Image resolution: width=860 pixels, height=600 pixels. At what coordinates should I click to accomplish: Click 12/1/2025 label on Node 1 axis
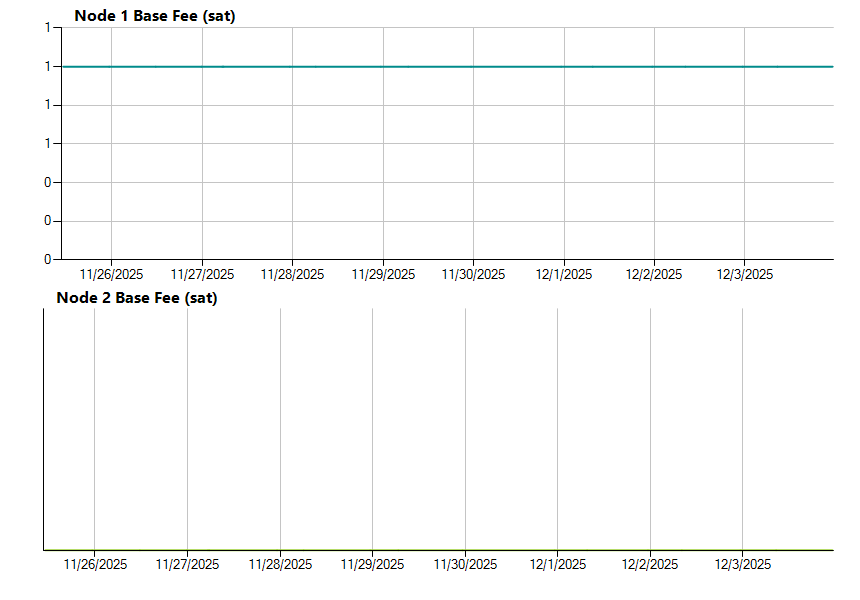[x=564, y=274]
